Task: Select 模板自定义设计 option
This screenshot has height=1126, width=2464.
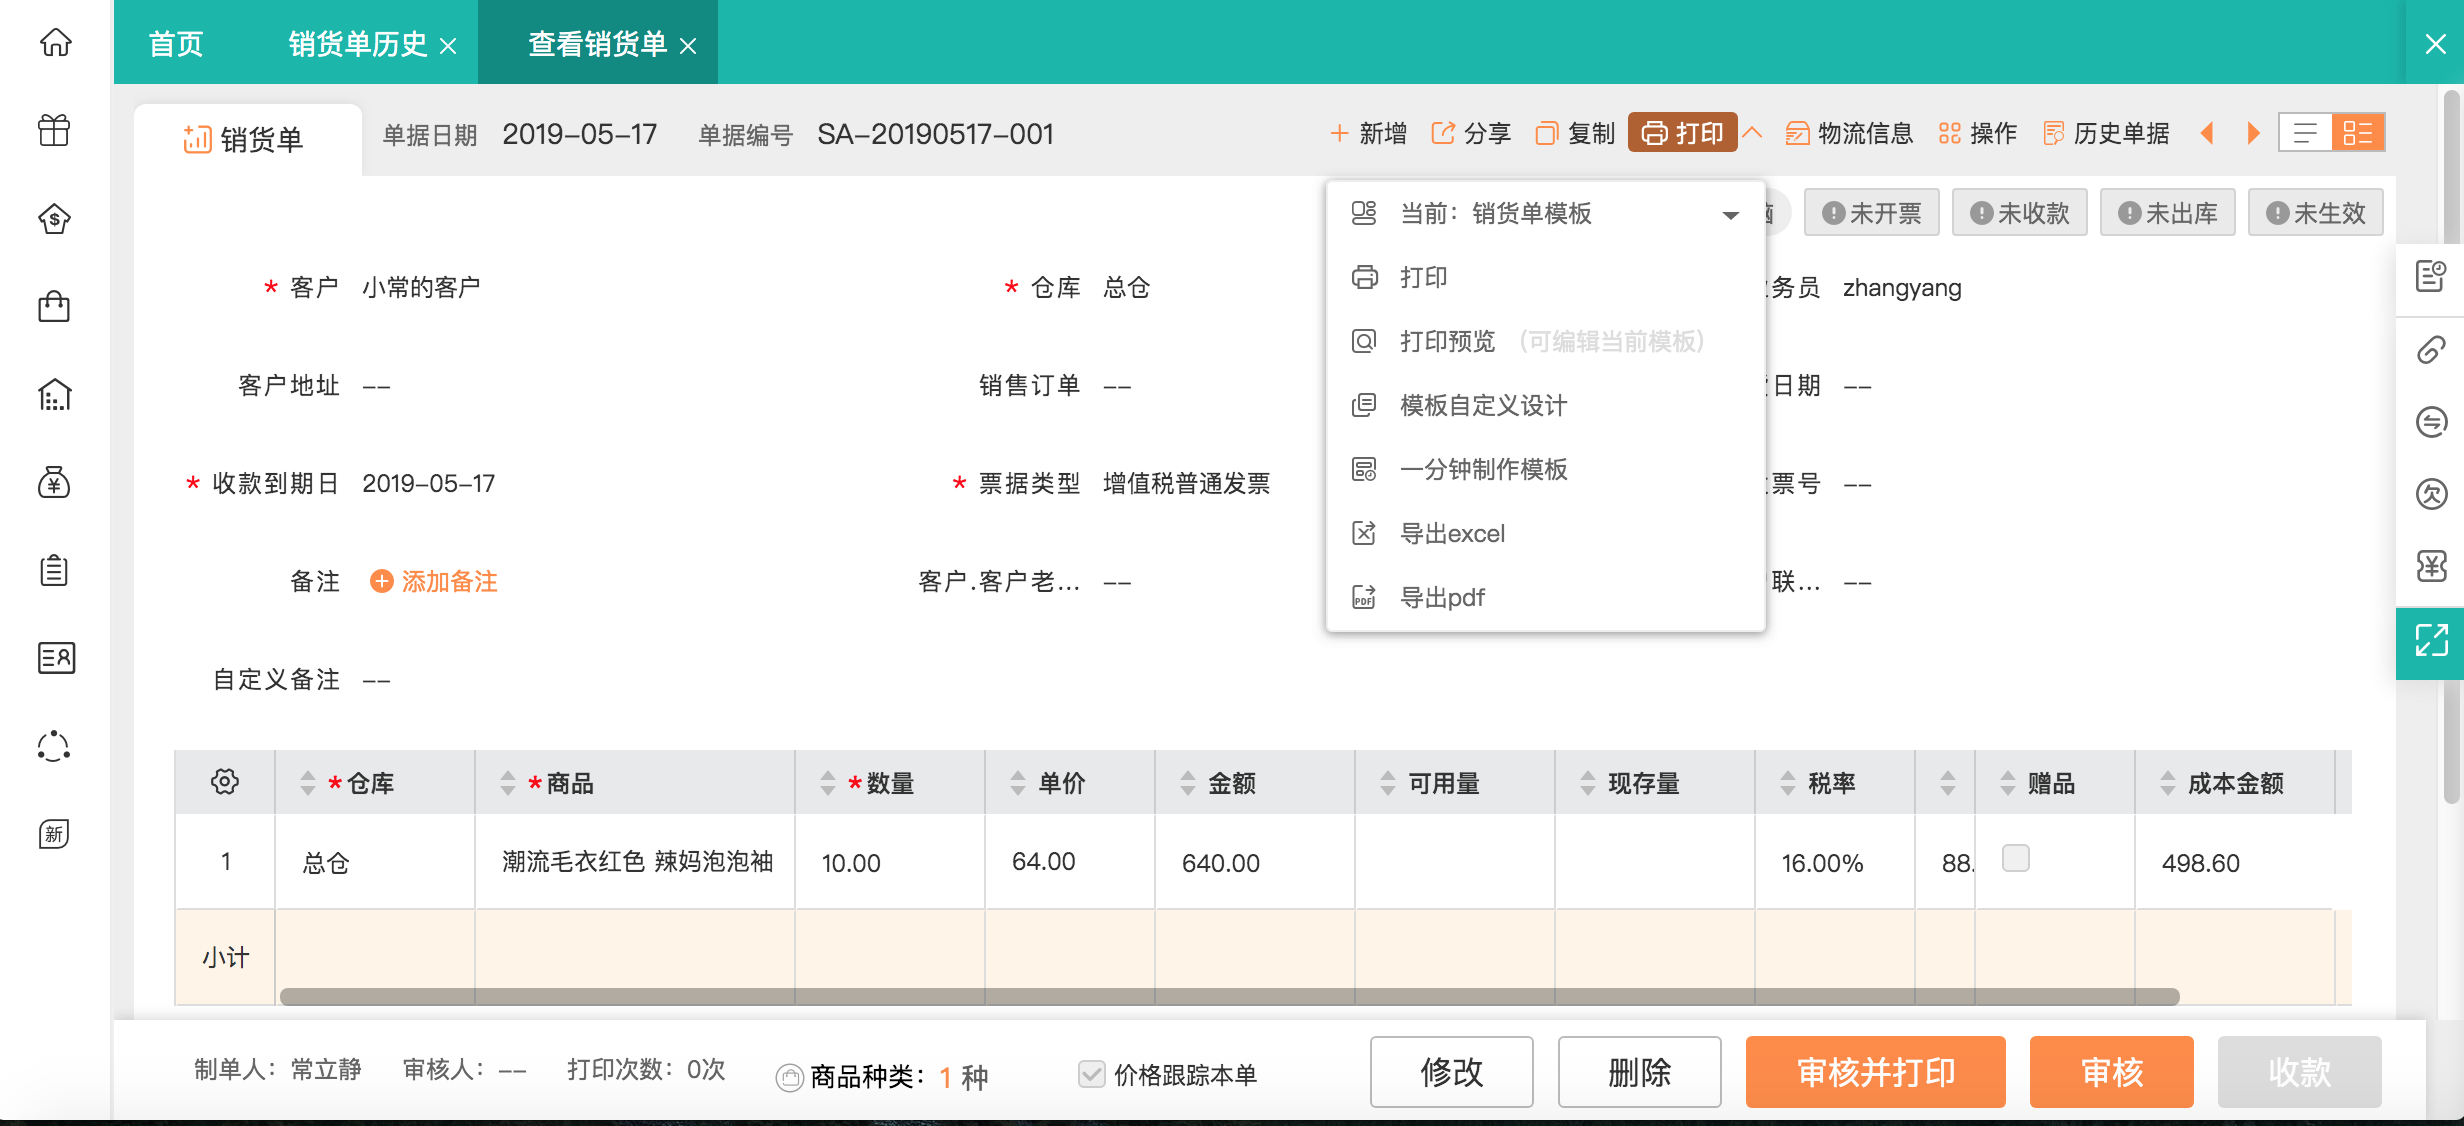Action: pos(1483,405)
